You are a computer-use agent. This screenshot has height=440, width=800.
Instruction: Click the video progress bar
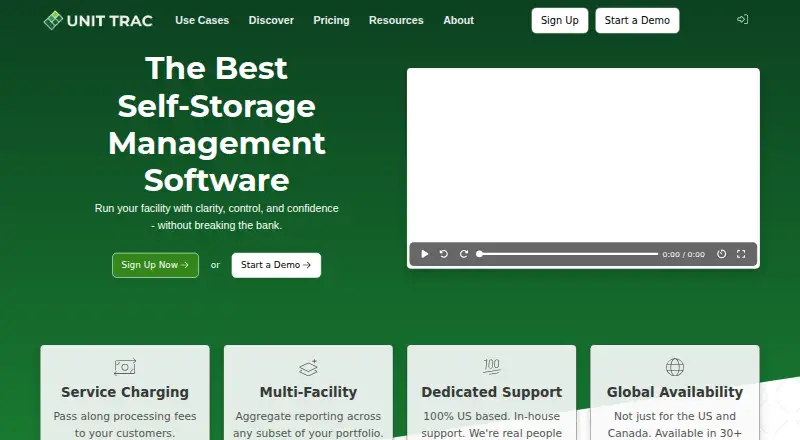click(x=567, y=254)
